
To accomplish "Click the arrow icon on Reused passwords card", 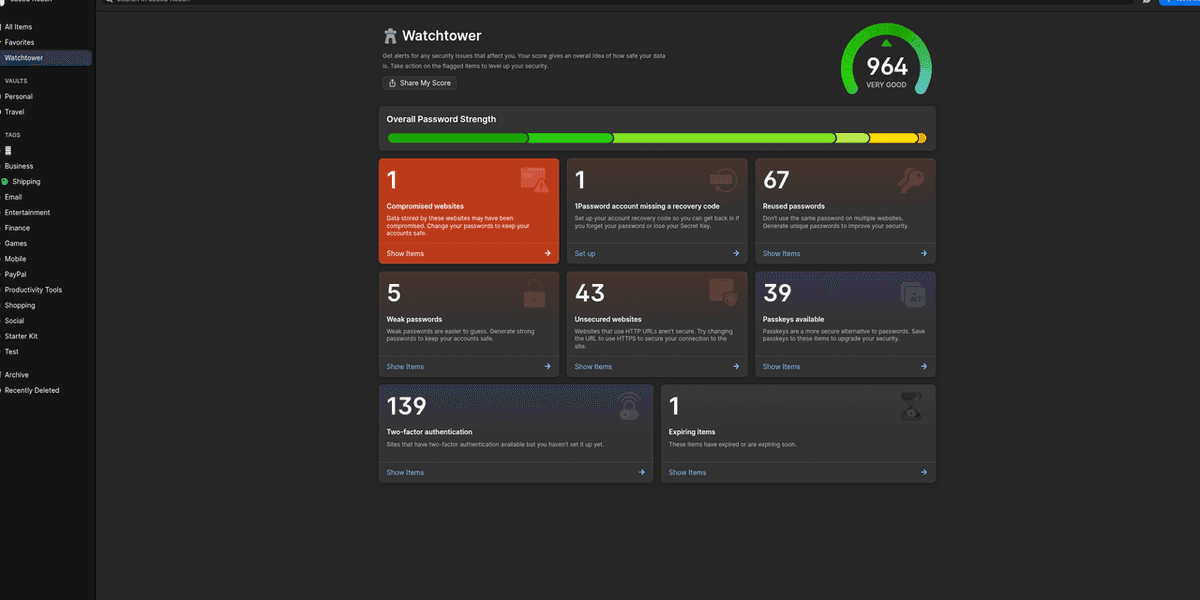I will pos(924,254).
